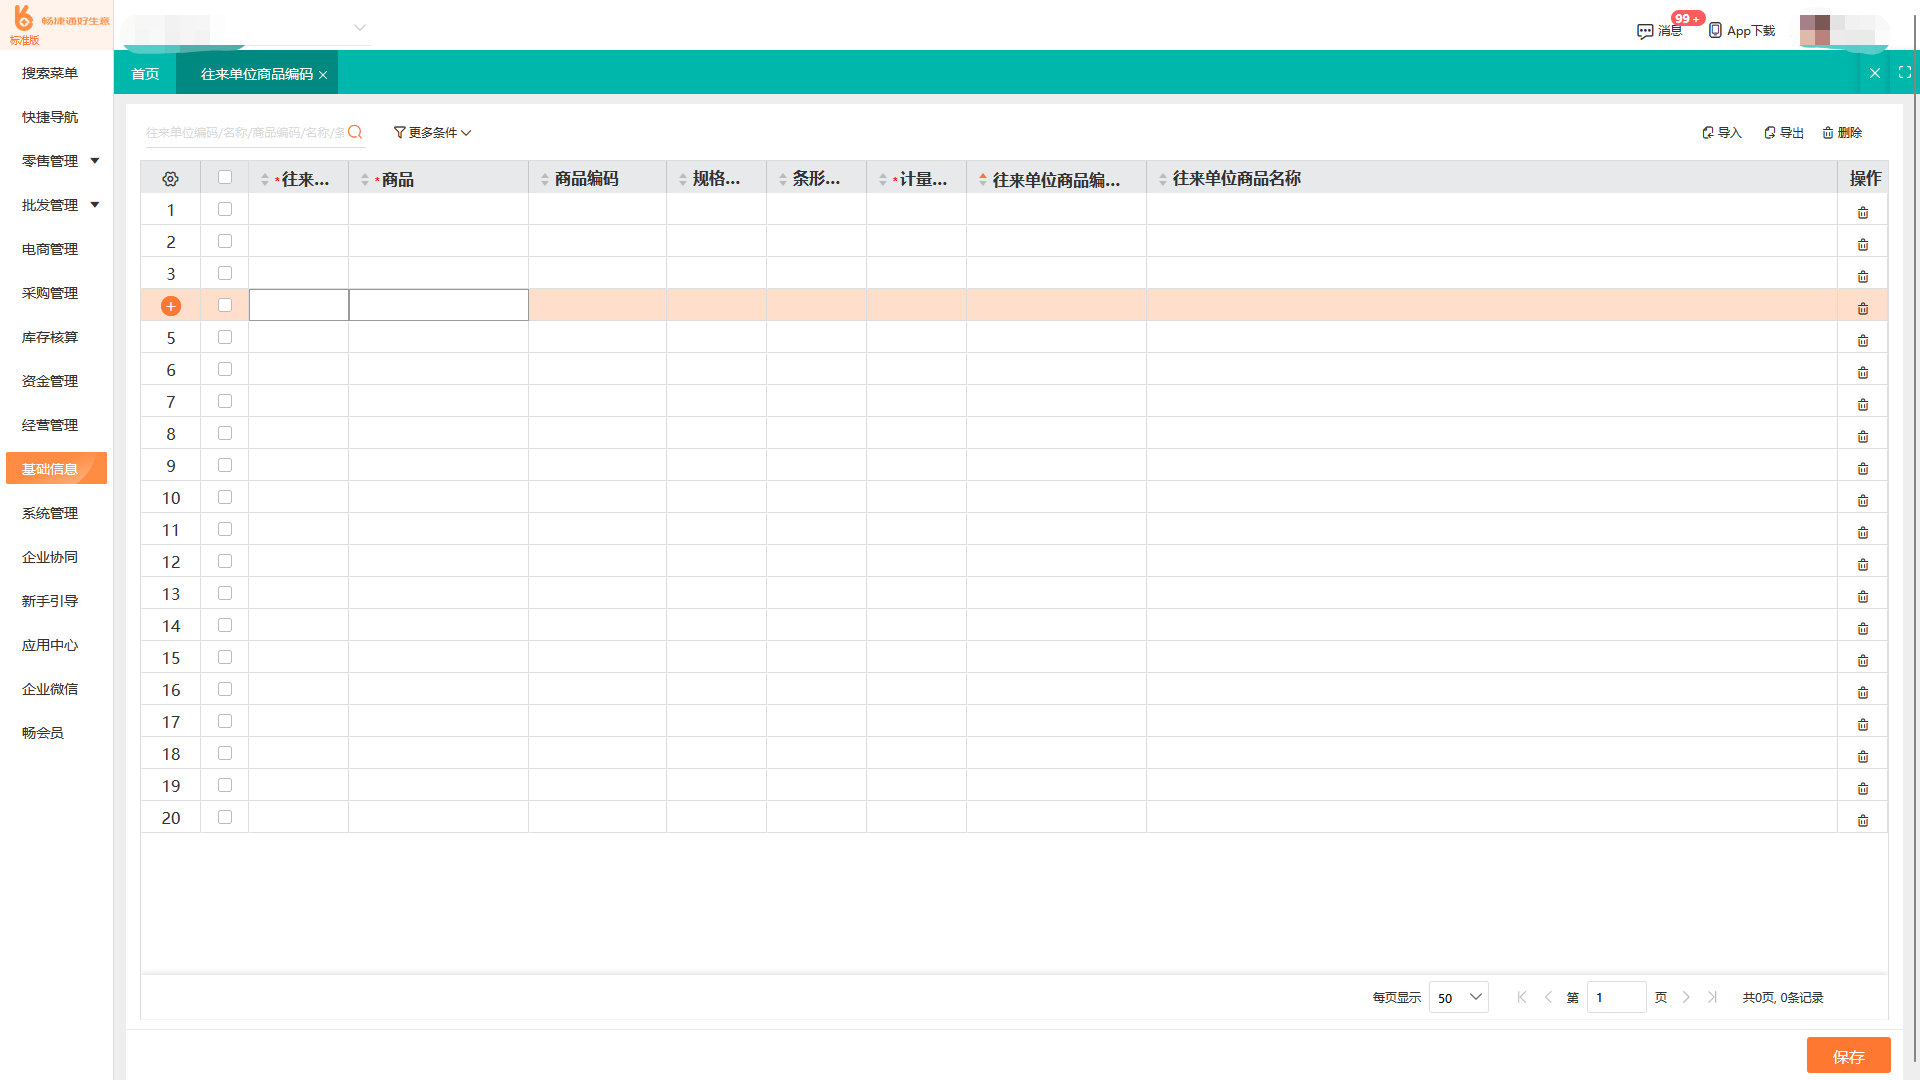Toggle the checkbox on row 1

coord(224,208)
